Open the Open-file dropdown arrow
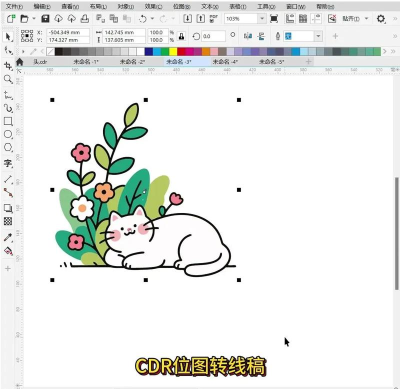The image size is (400, 389). (x=34, y=19)
